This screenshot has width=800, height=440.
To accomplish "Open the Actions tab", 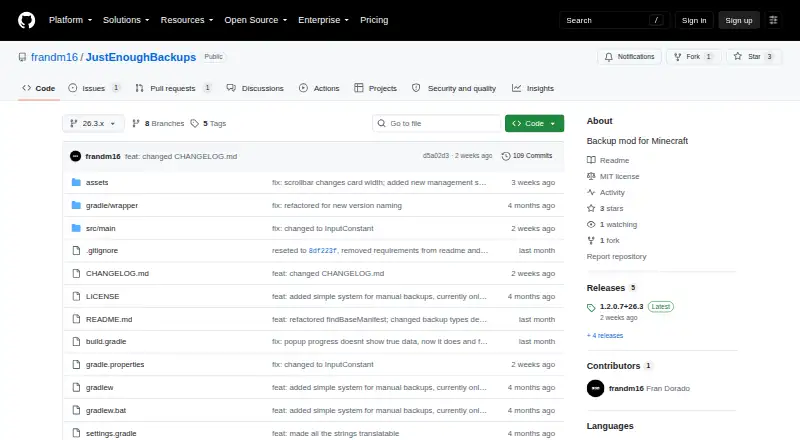I will [319, 88].
